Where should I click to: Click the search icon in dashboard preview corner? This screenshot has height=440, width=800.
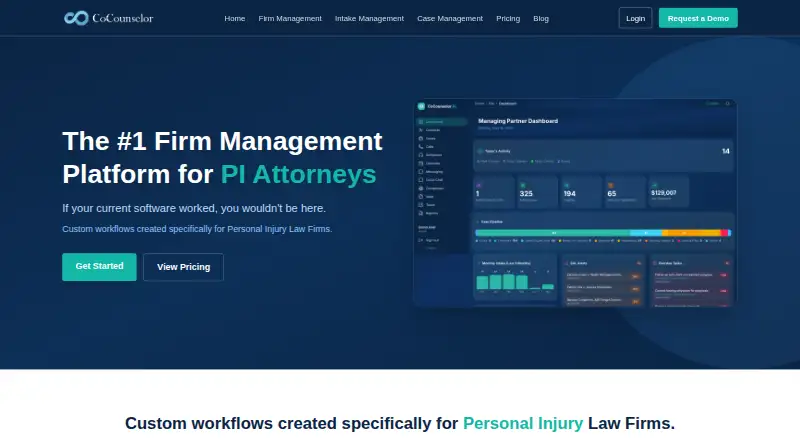(728, 104)
